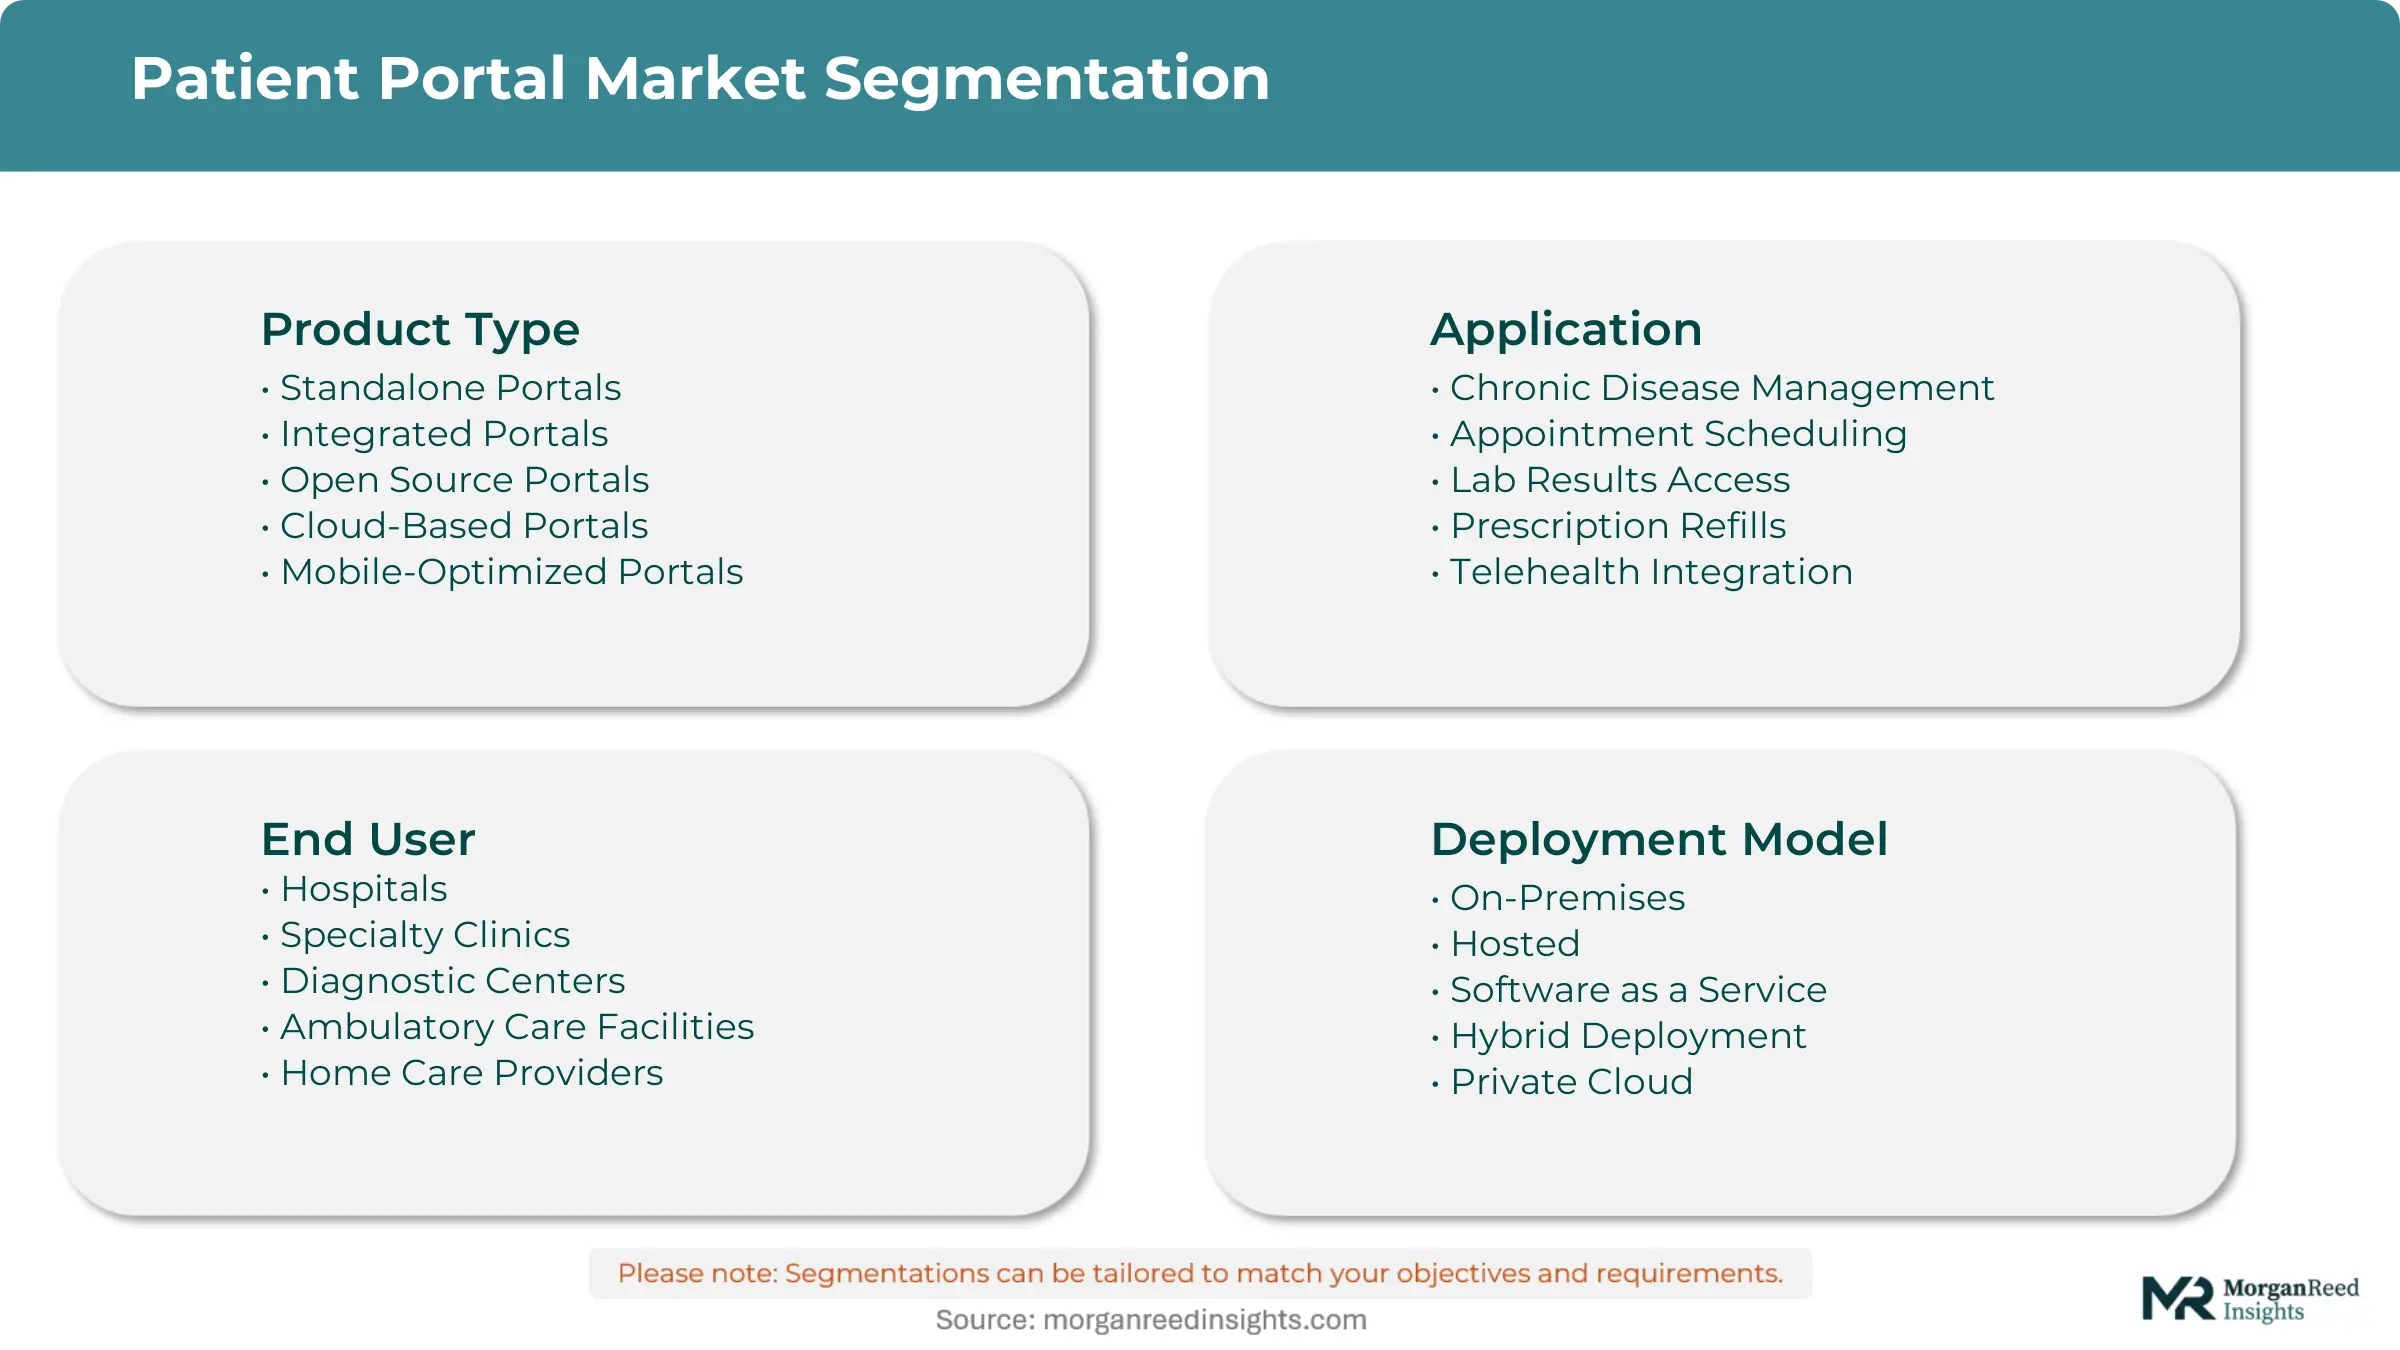
Task: Open the Deployment Model section
Action: click(1658, 840)
